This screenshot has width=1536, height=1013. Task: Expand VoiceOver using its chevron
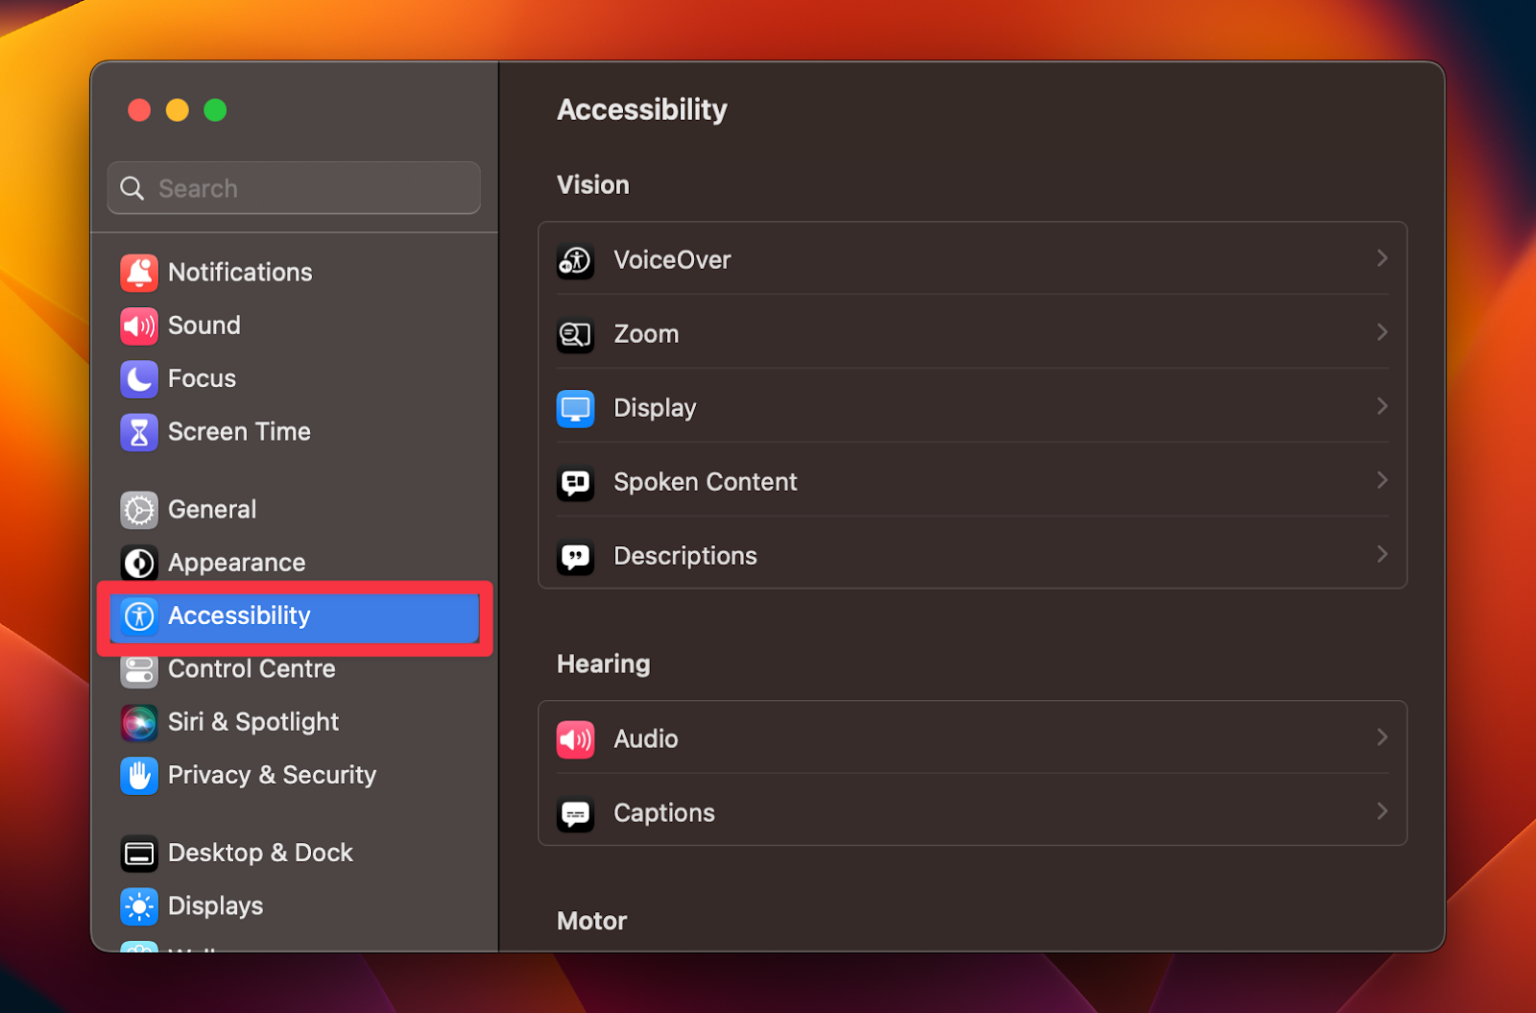click(x=1383, y=258)
